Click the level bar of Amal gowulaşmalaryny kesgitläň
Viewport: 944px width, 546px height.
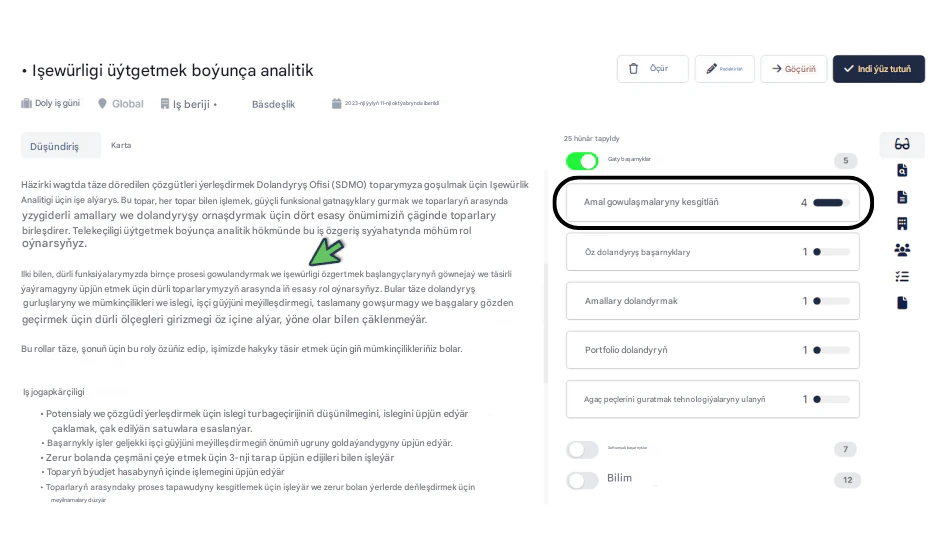pyautogui.click(x=831, y=202)
